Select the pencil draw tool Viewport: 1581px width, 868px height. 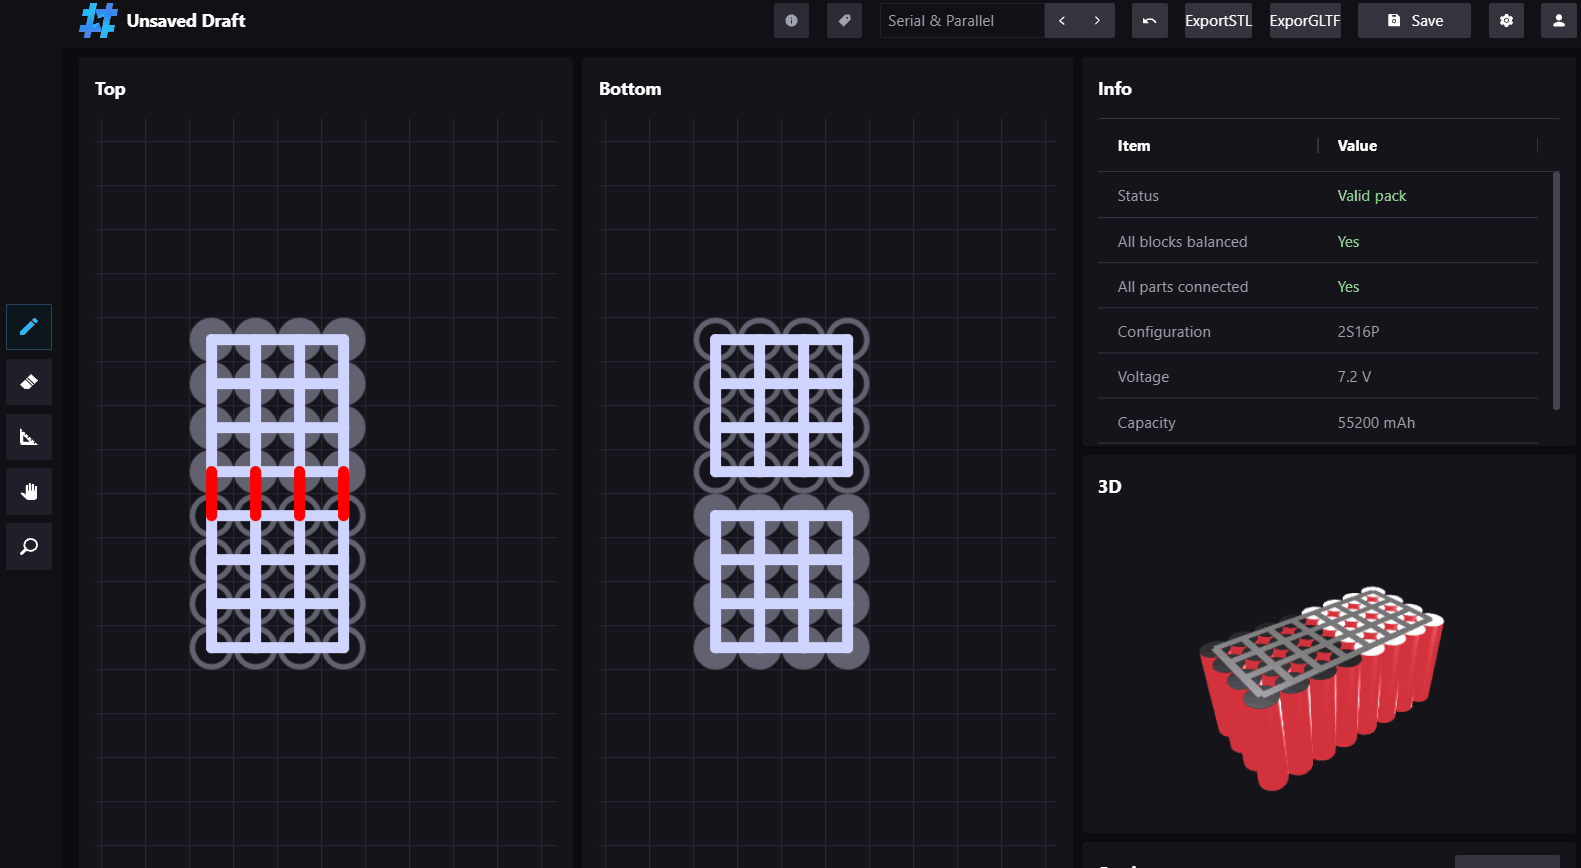(29, 327)
